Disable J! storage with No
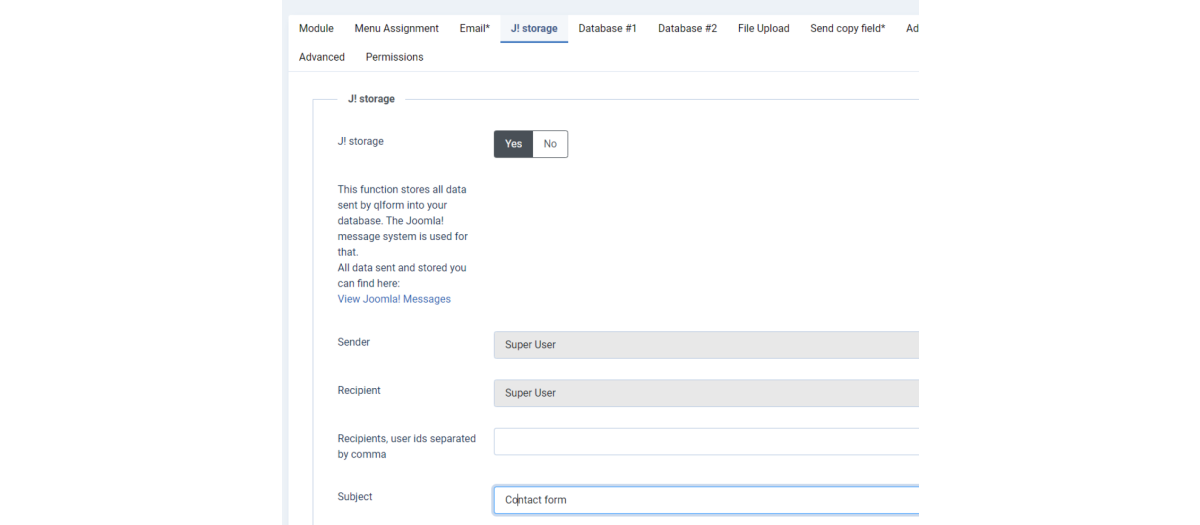 click(550, 144)
